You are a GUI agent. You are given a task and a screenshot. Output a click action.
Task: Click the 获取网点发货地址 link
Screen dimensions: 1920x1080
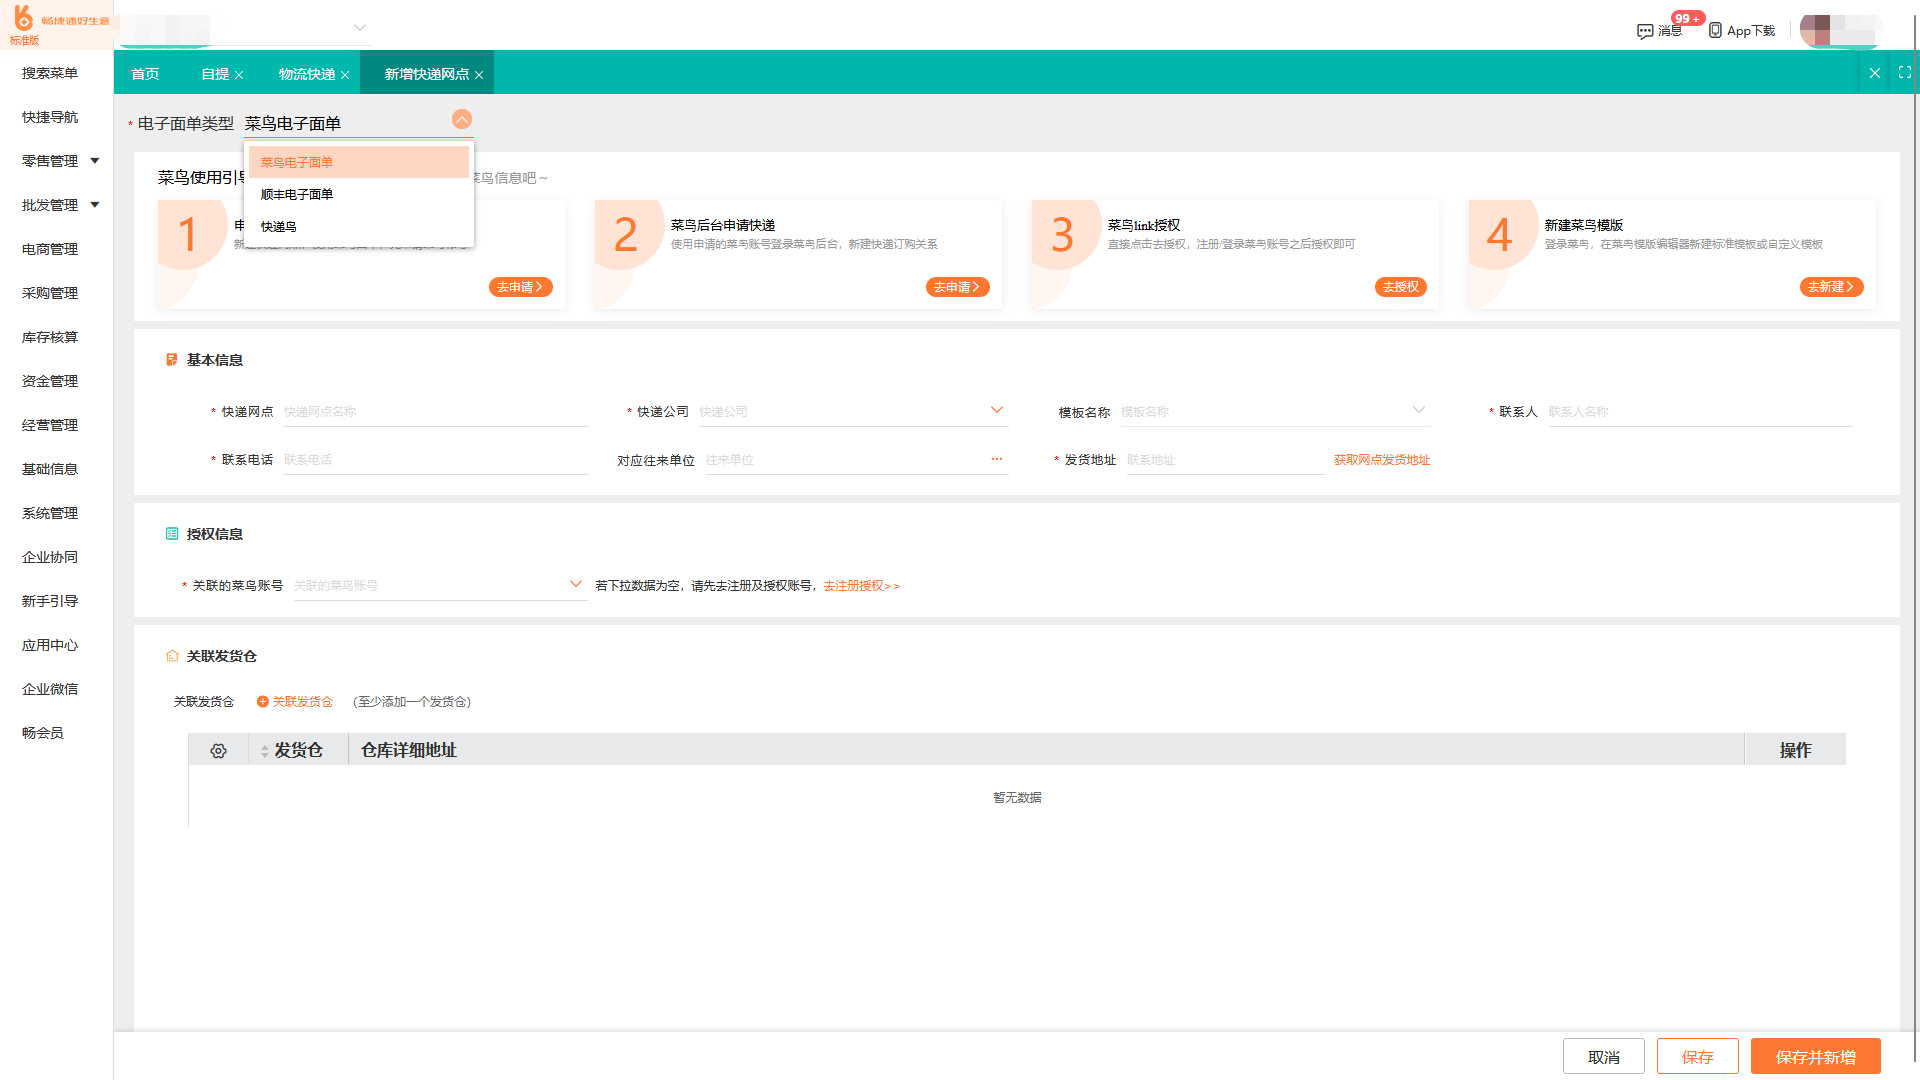[x=1383, y=459]
